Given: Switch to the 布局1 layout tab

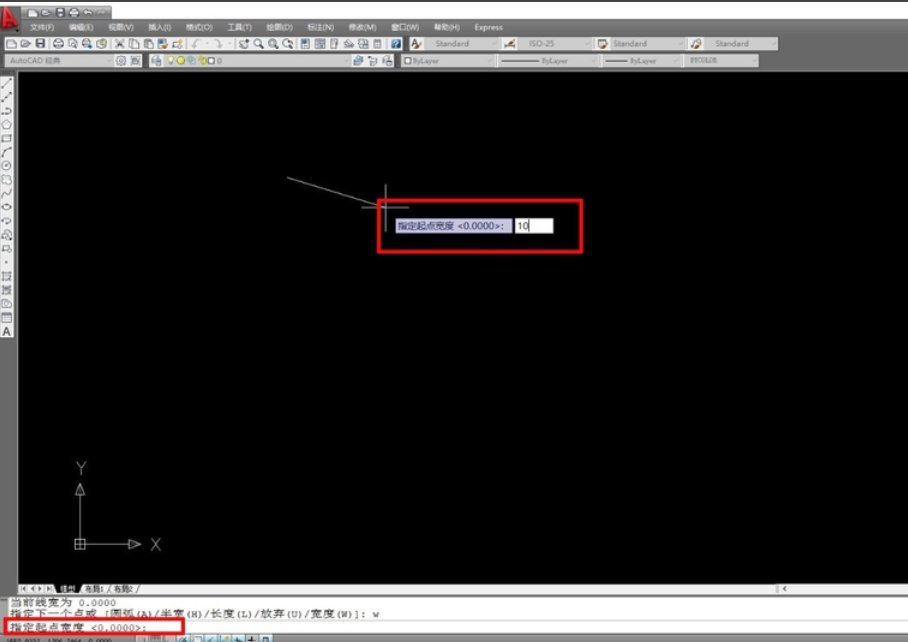Looking at the screenshot, I should (x=94, y=589).
